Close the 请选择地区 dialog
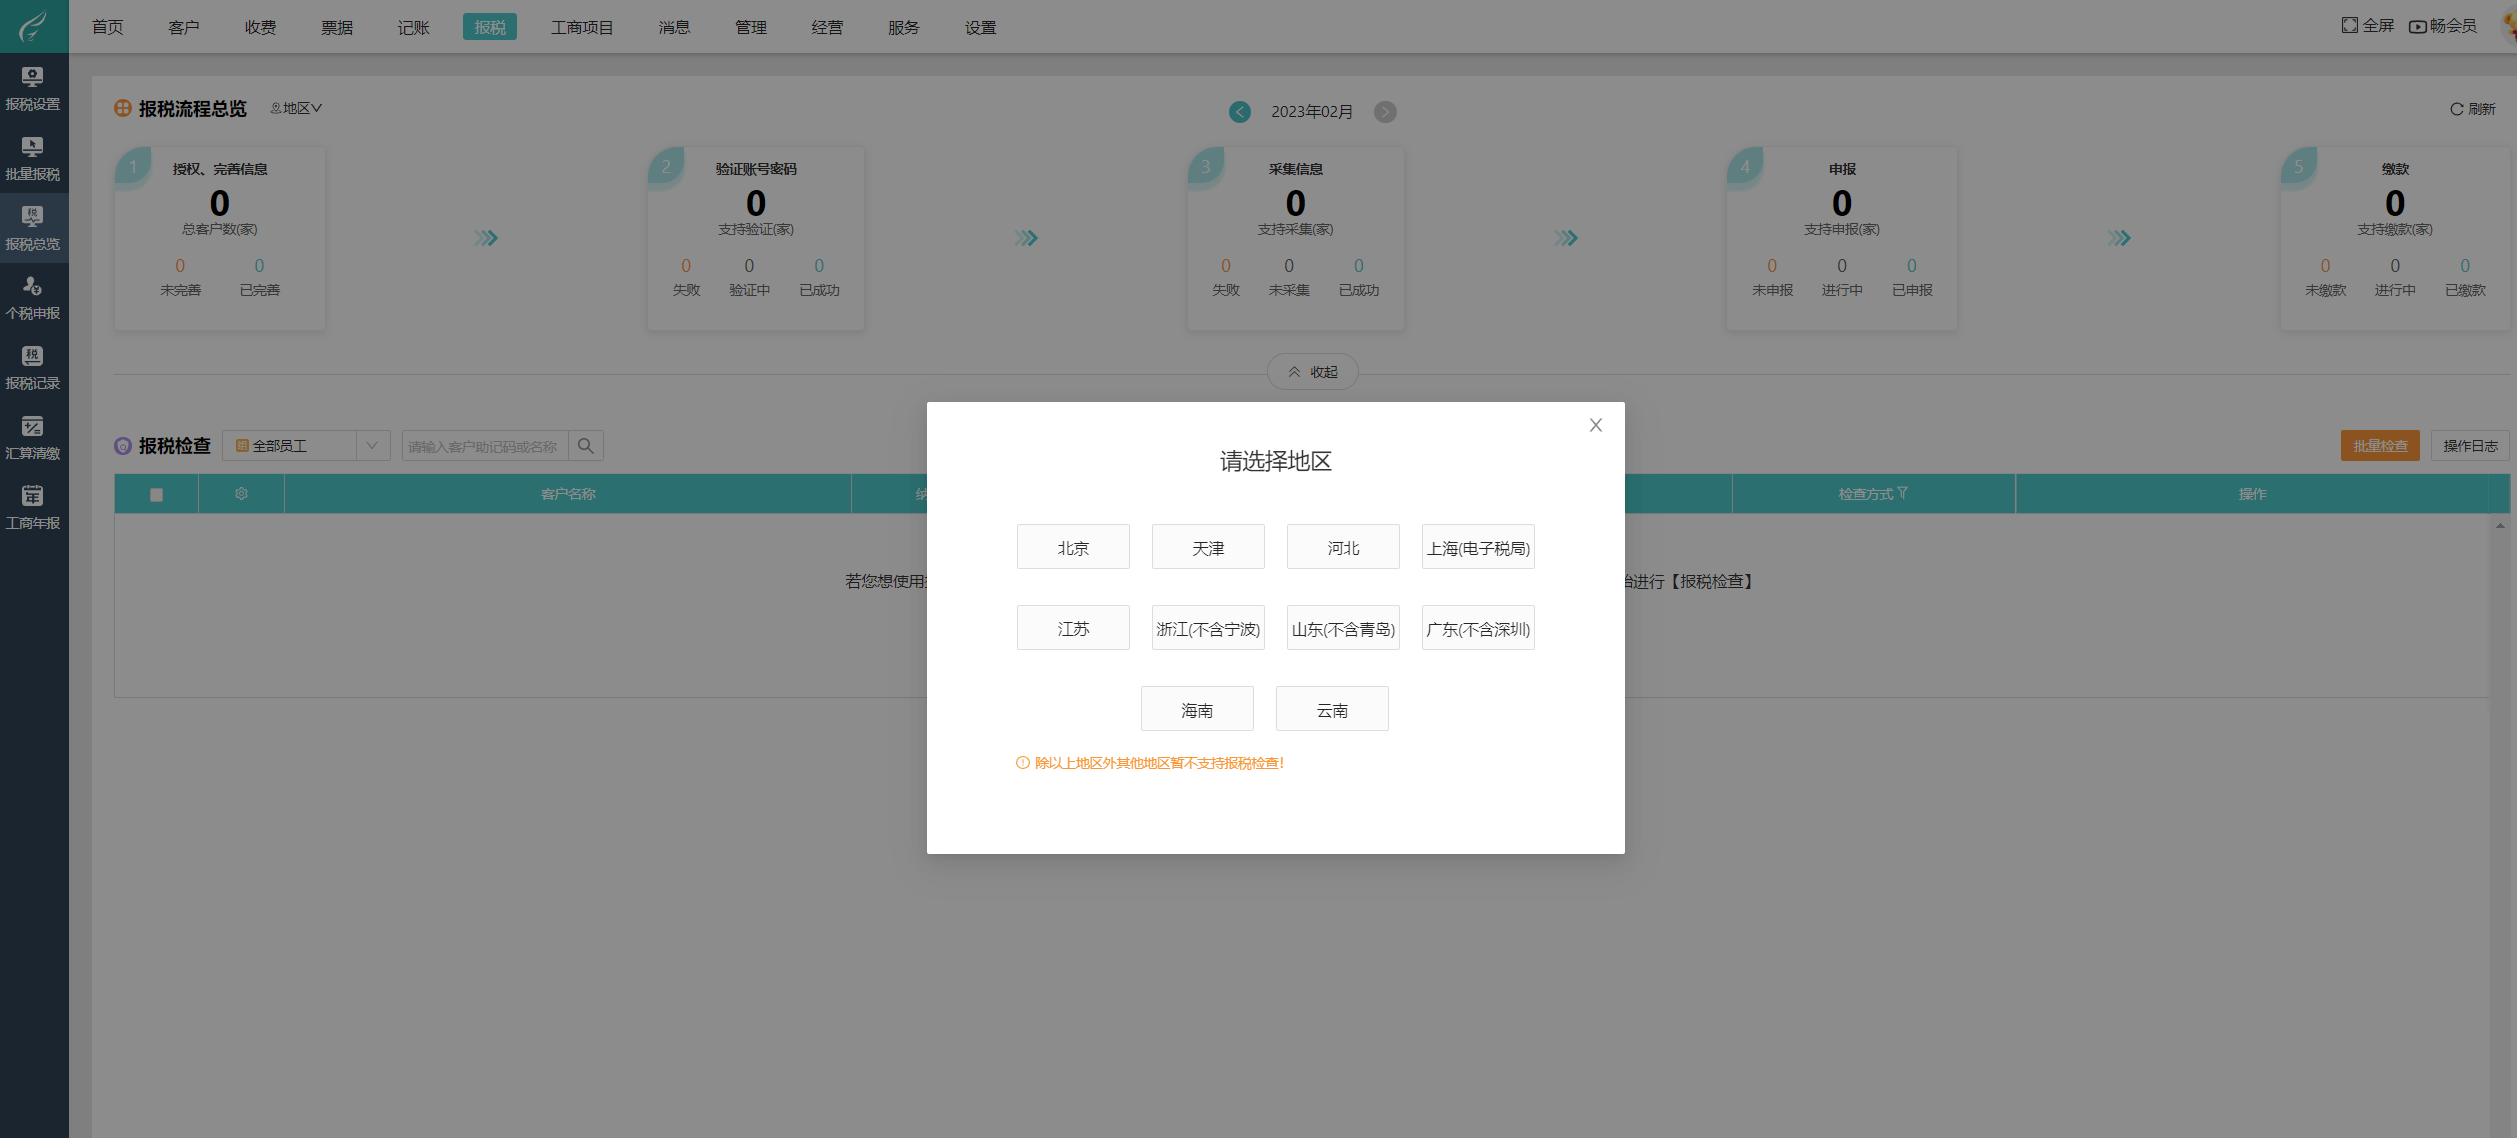The width and height of the screenshot is (2517, 1138). [1596, 425]
